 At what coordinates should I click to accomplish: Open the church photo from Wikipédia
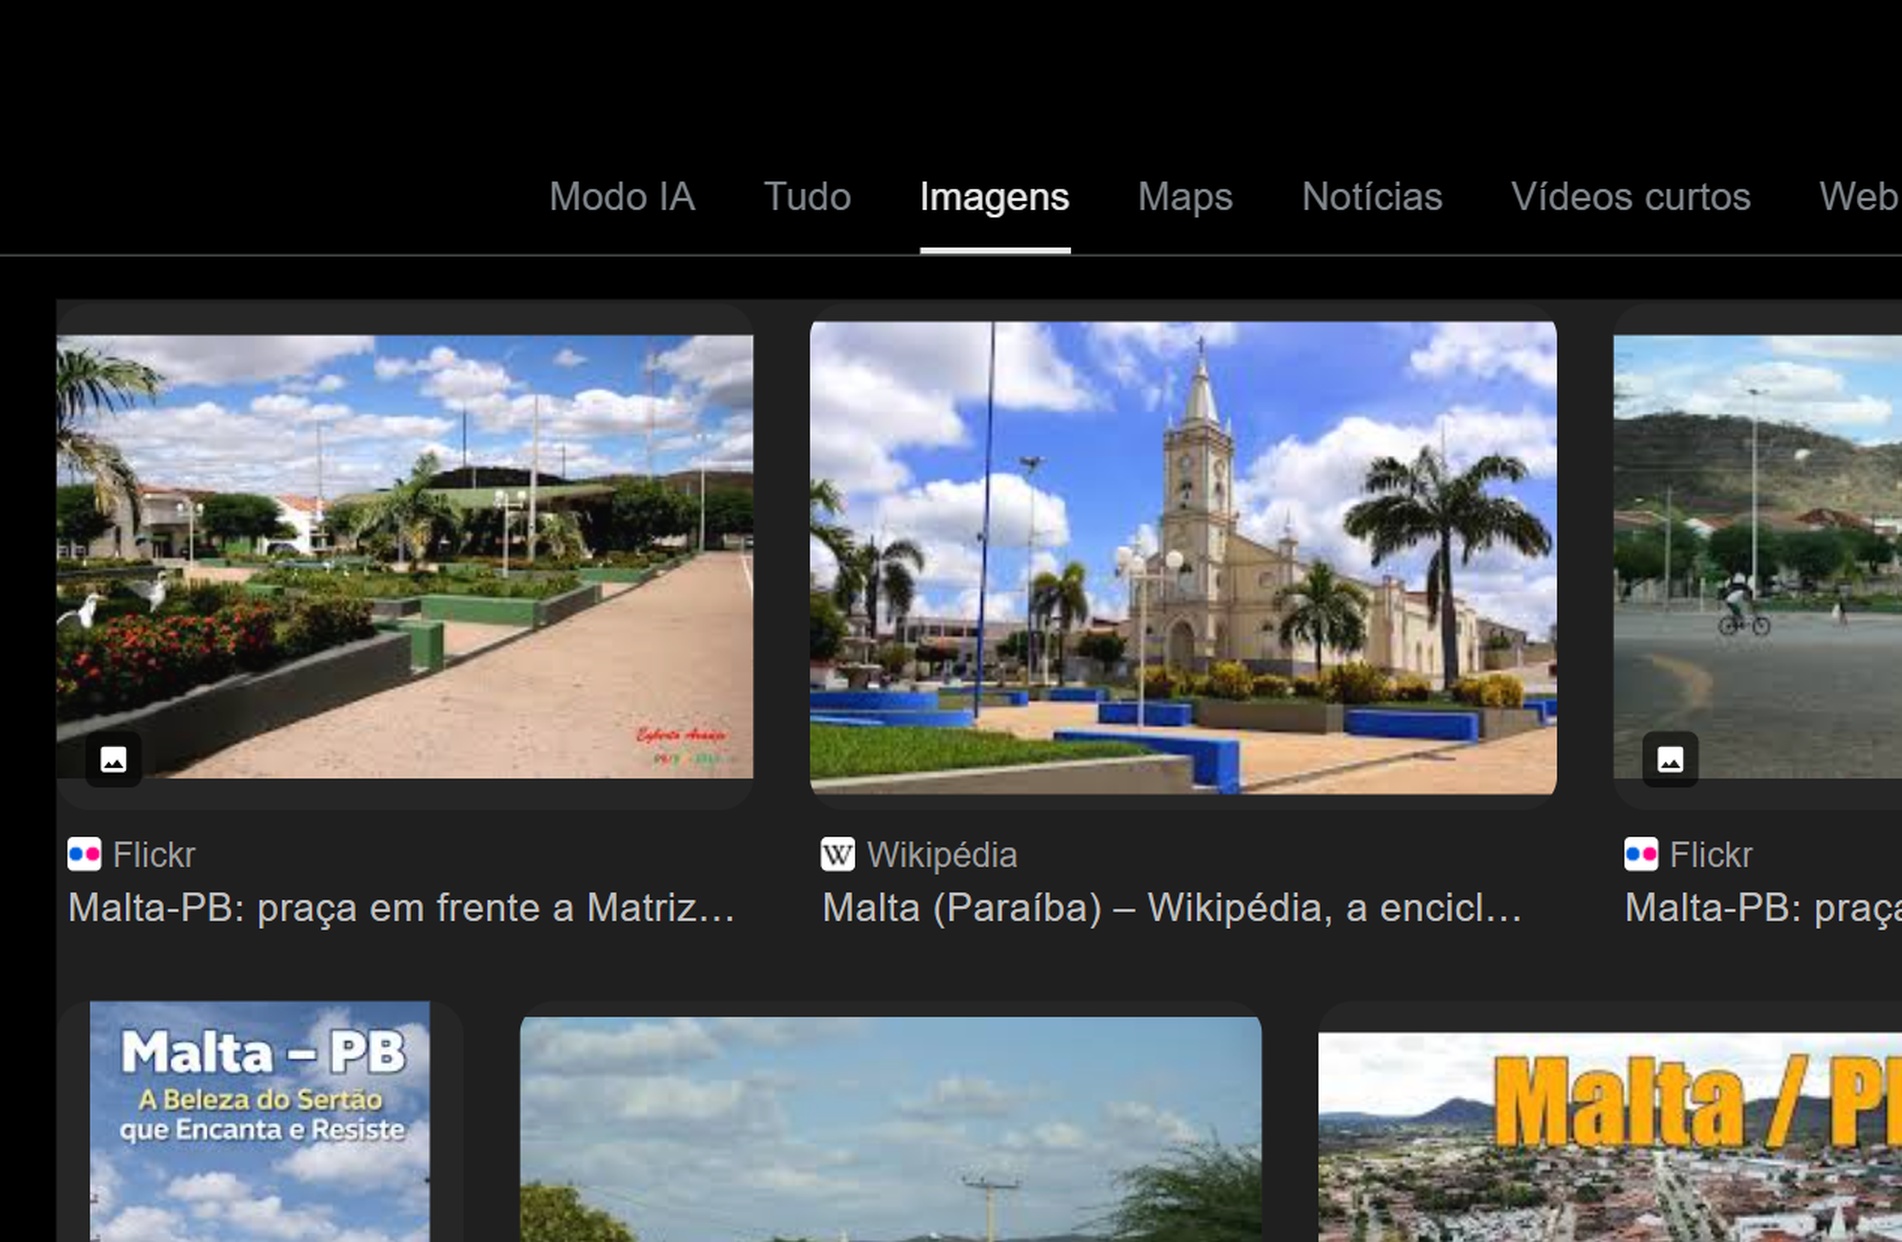tap(1182, 557)
